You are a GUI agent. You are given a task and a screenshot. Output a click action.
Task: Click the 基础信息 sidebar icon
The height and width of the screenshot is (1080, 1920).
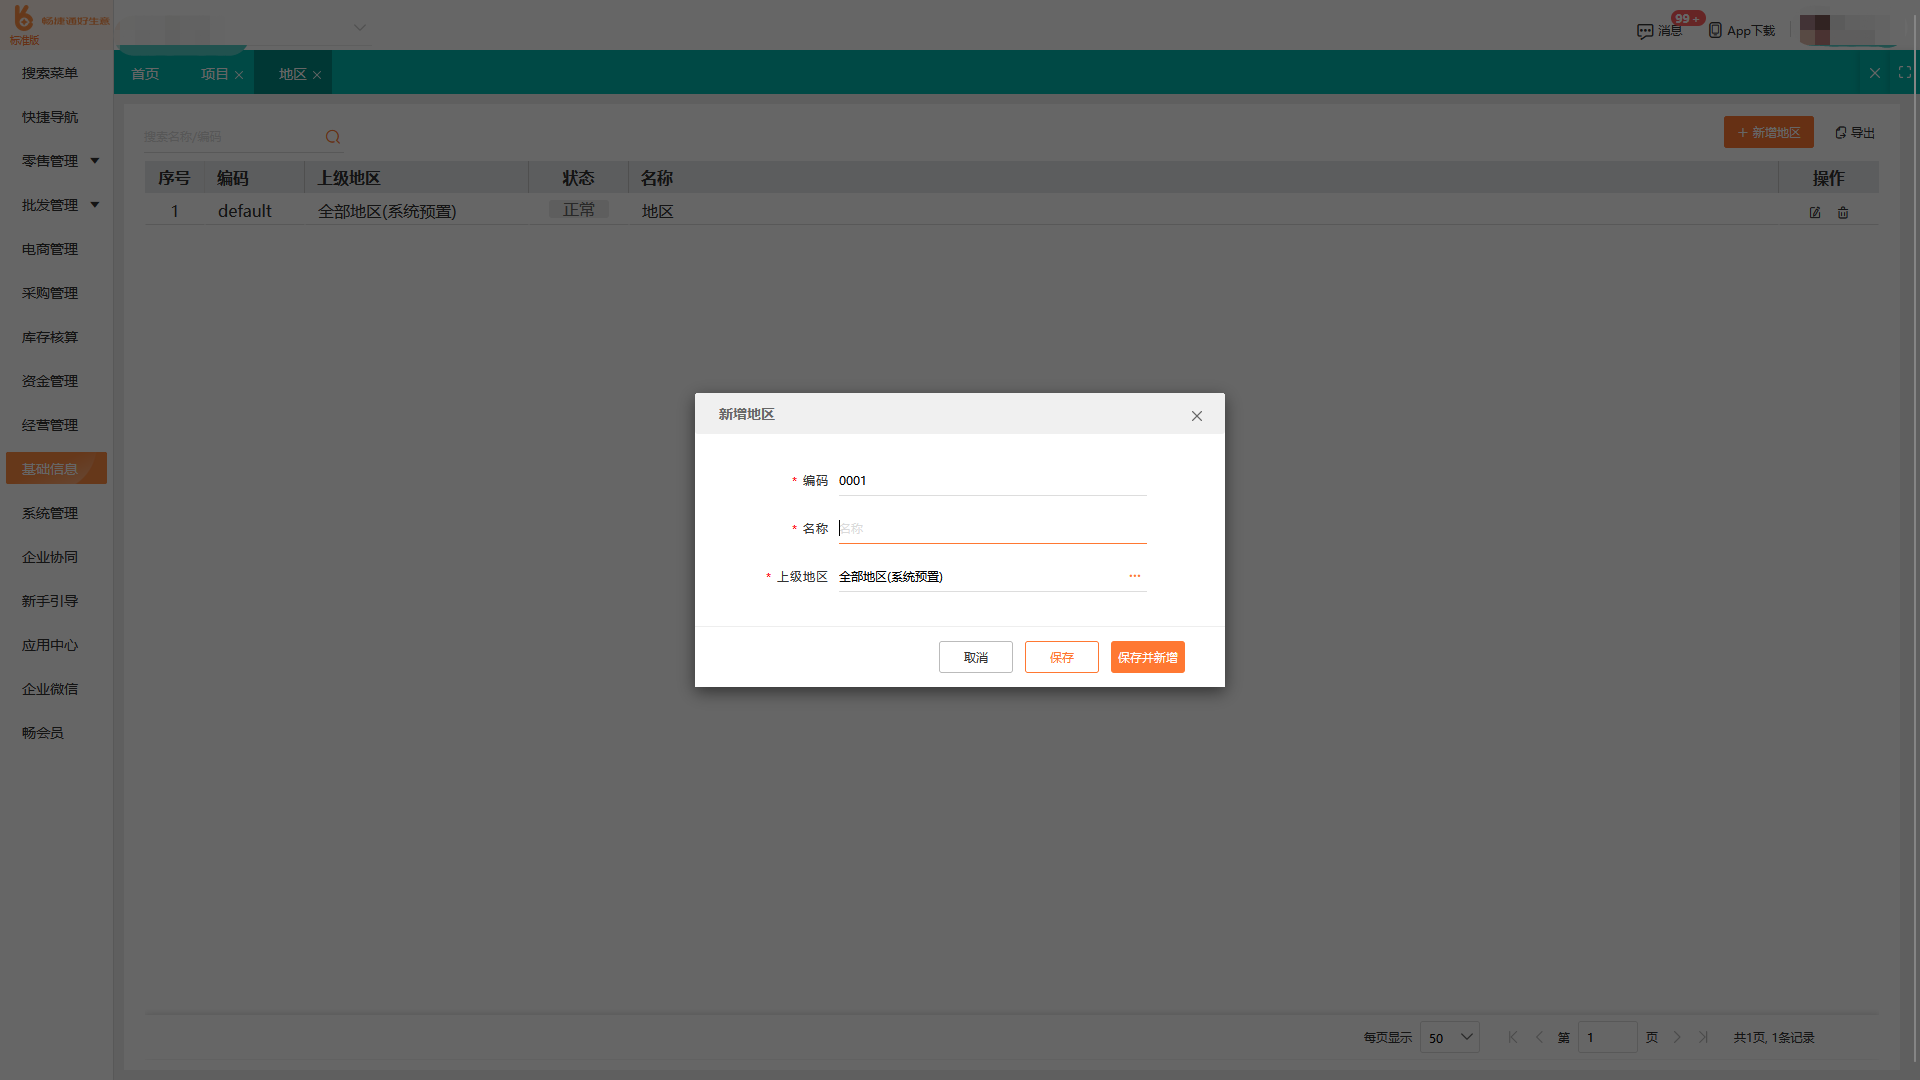pyautogui.click(x=55, y=468)
